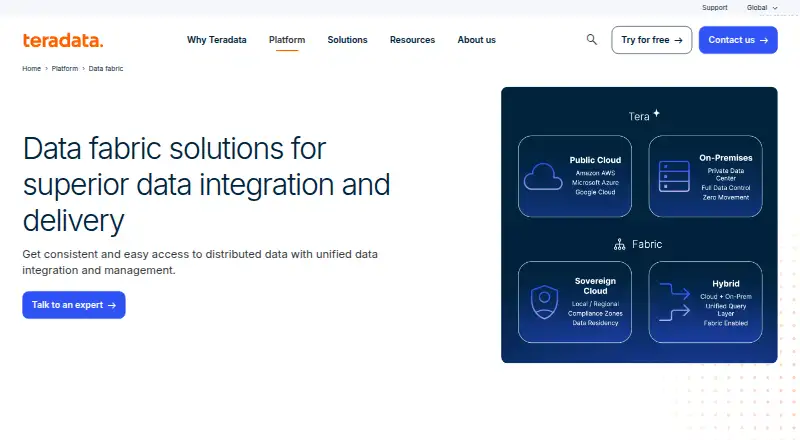Click the Unified Query Layer text
Screen dimensions: 800x440
(726, 310)
